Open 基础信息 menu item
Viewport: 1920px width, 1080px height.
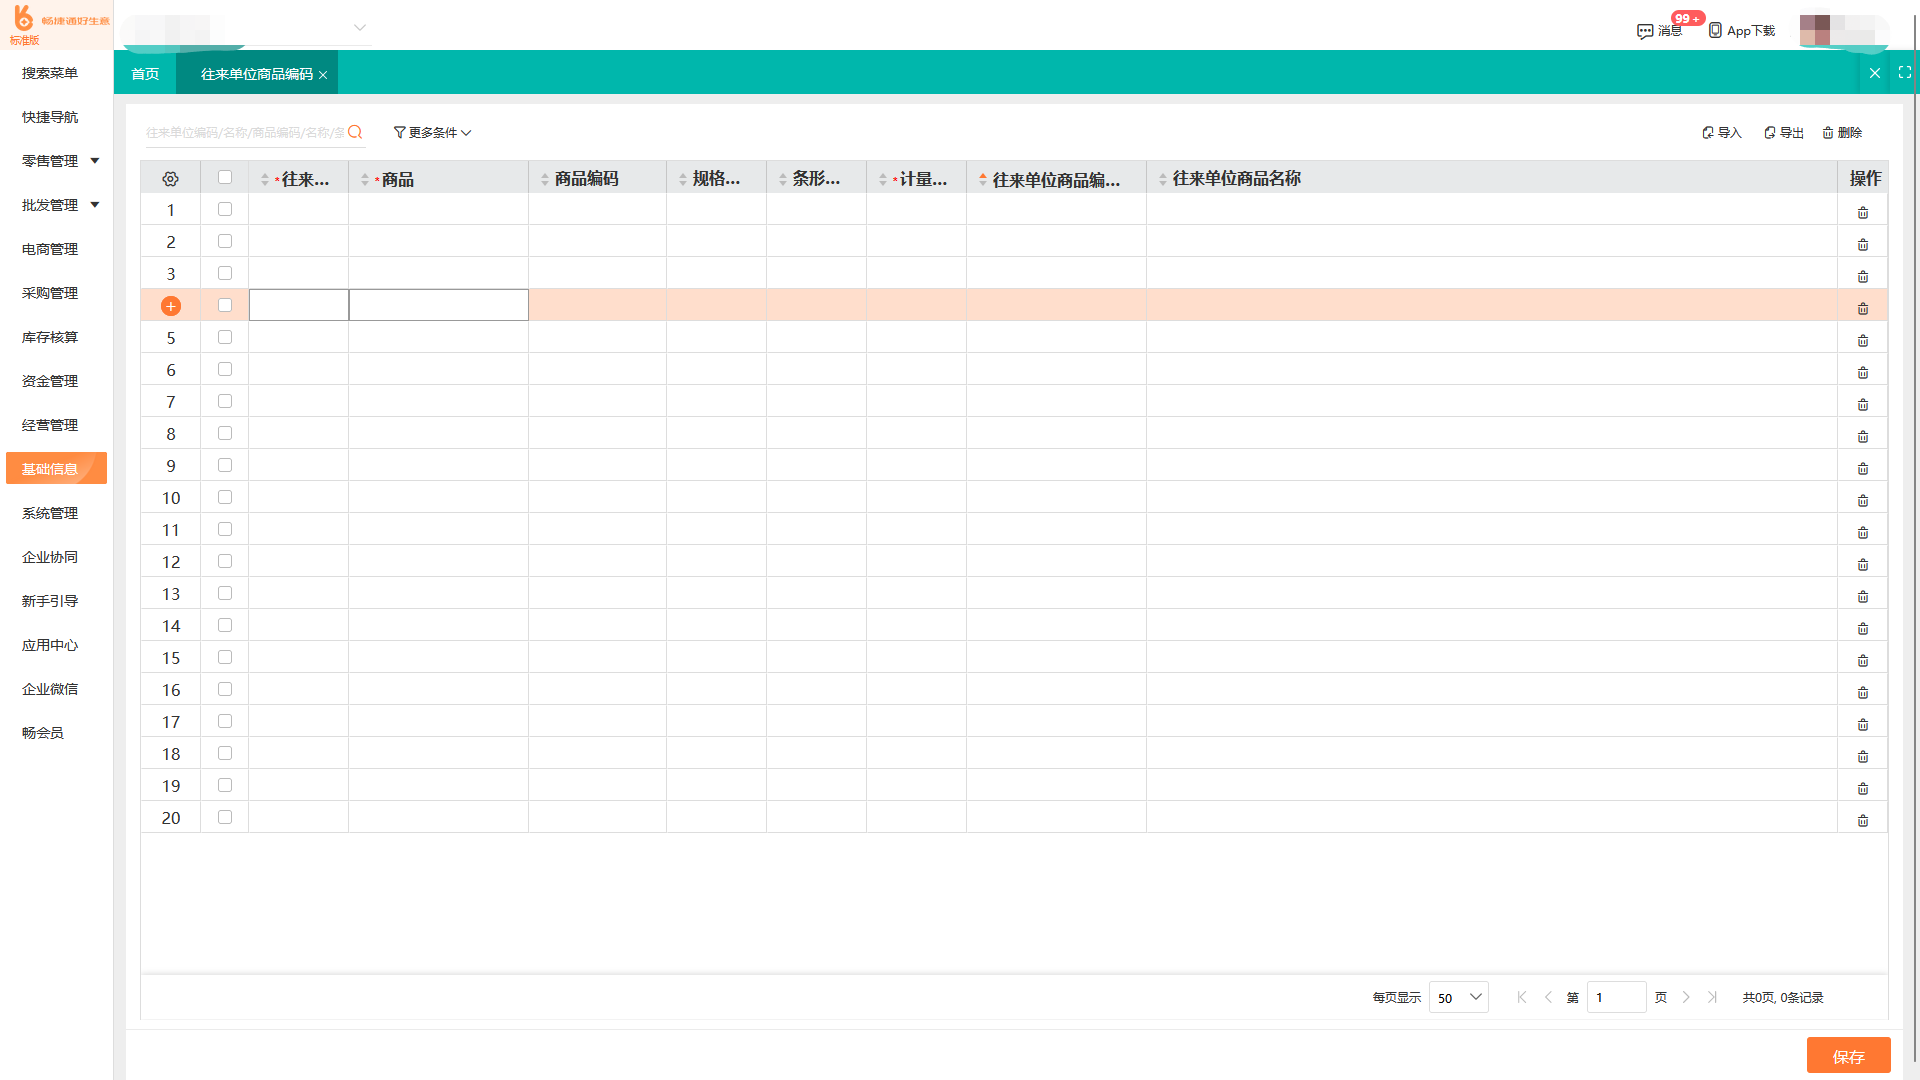[53, 468]
